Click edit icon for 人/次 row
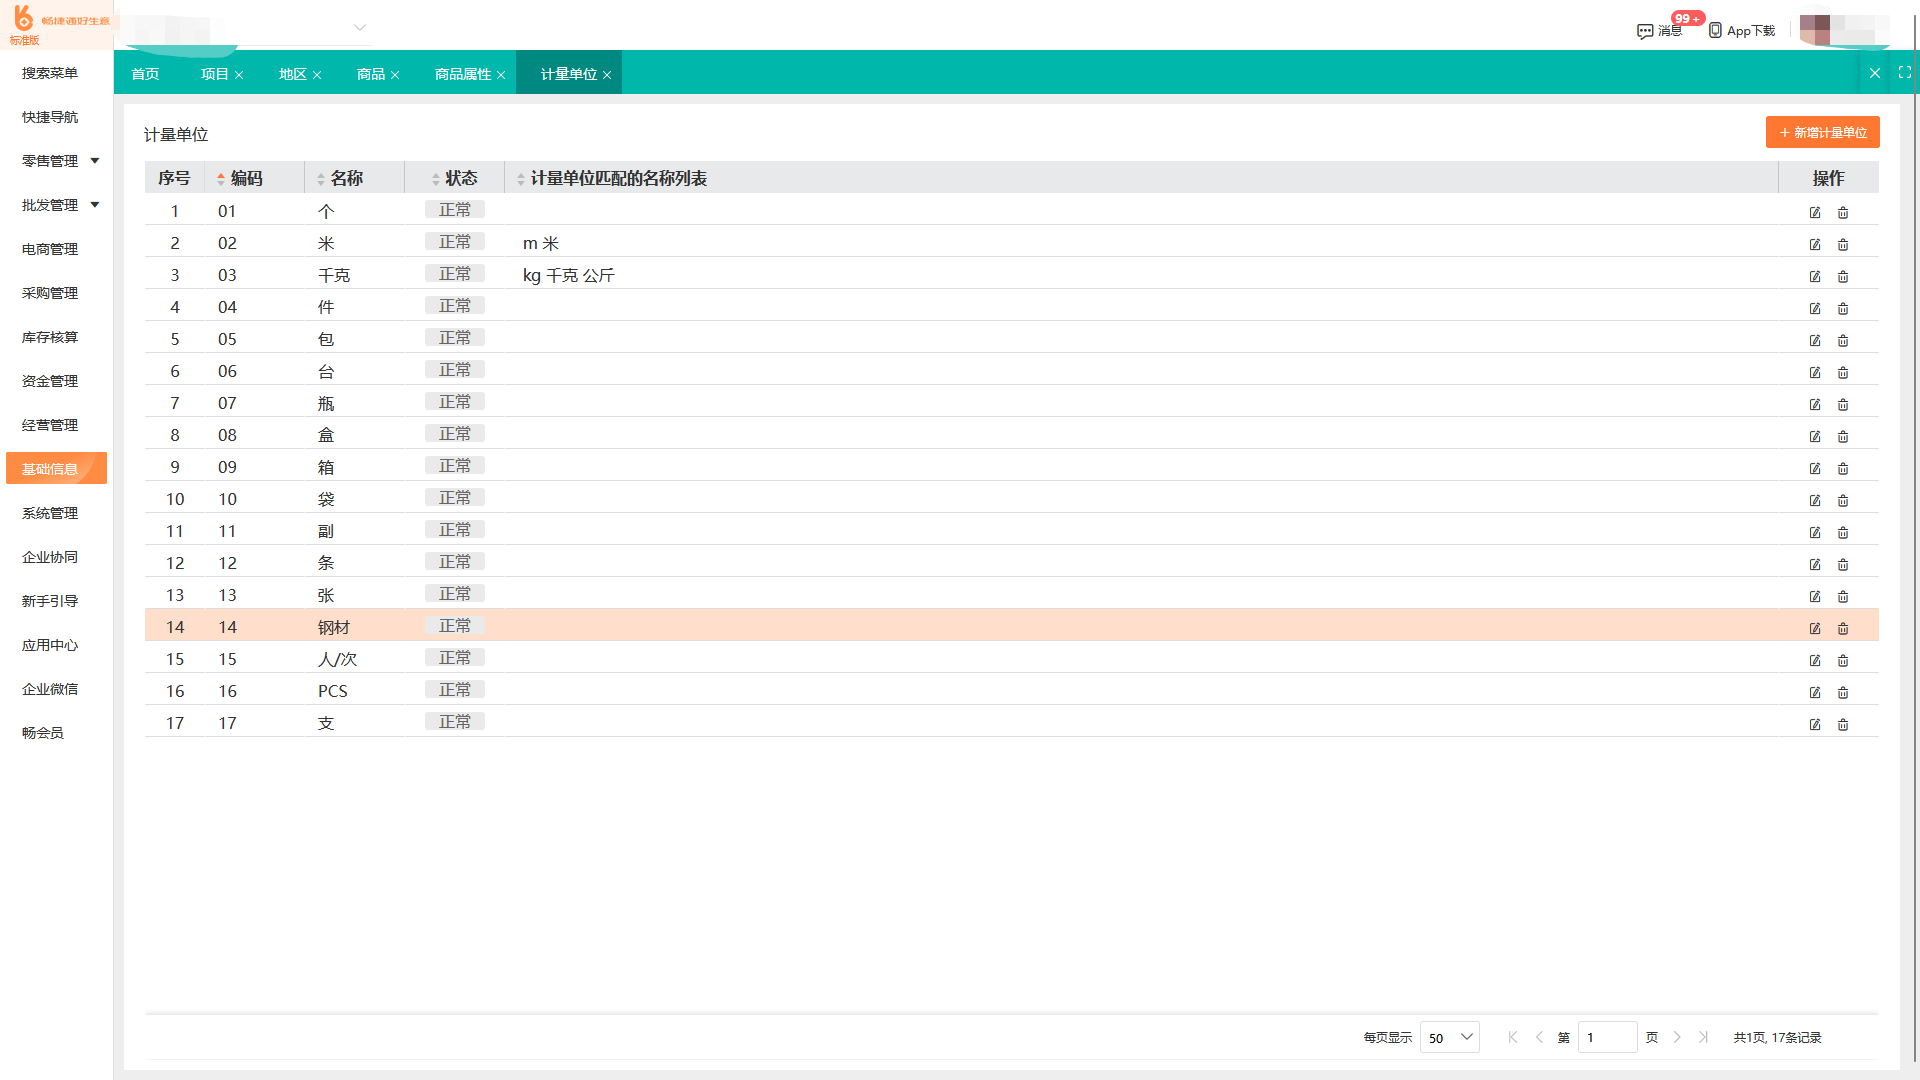This screenshot has height=1080, width=1920. pyautogui.click(x=1815, y=659)
